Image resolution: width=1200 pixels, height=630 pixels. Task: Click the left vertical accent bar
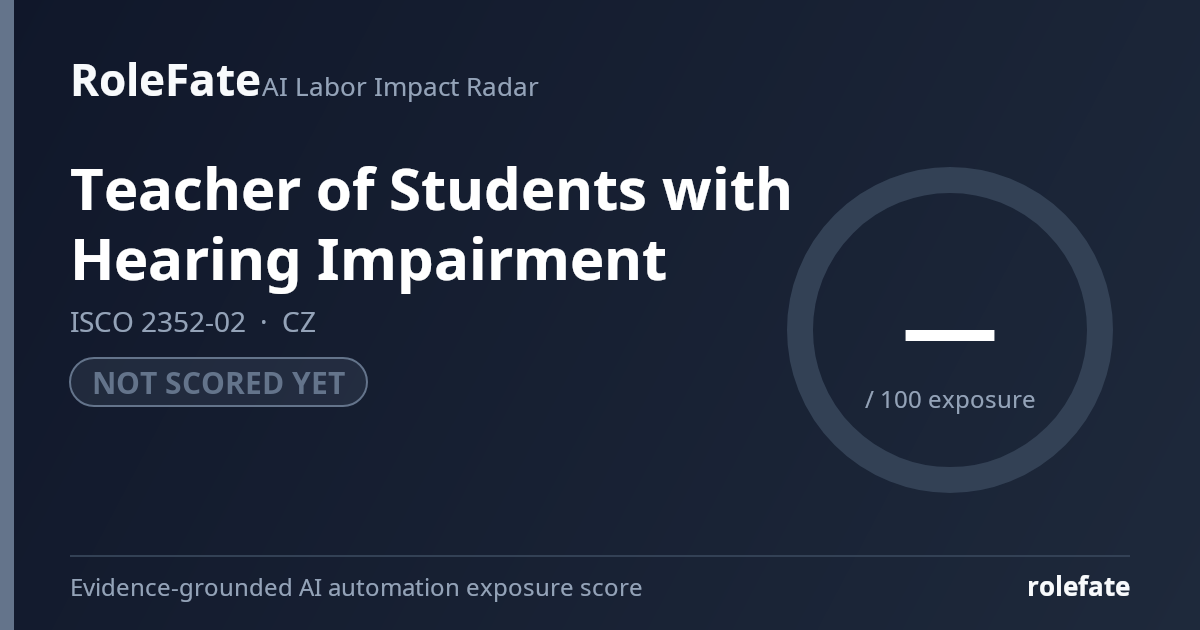(7, 315)
